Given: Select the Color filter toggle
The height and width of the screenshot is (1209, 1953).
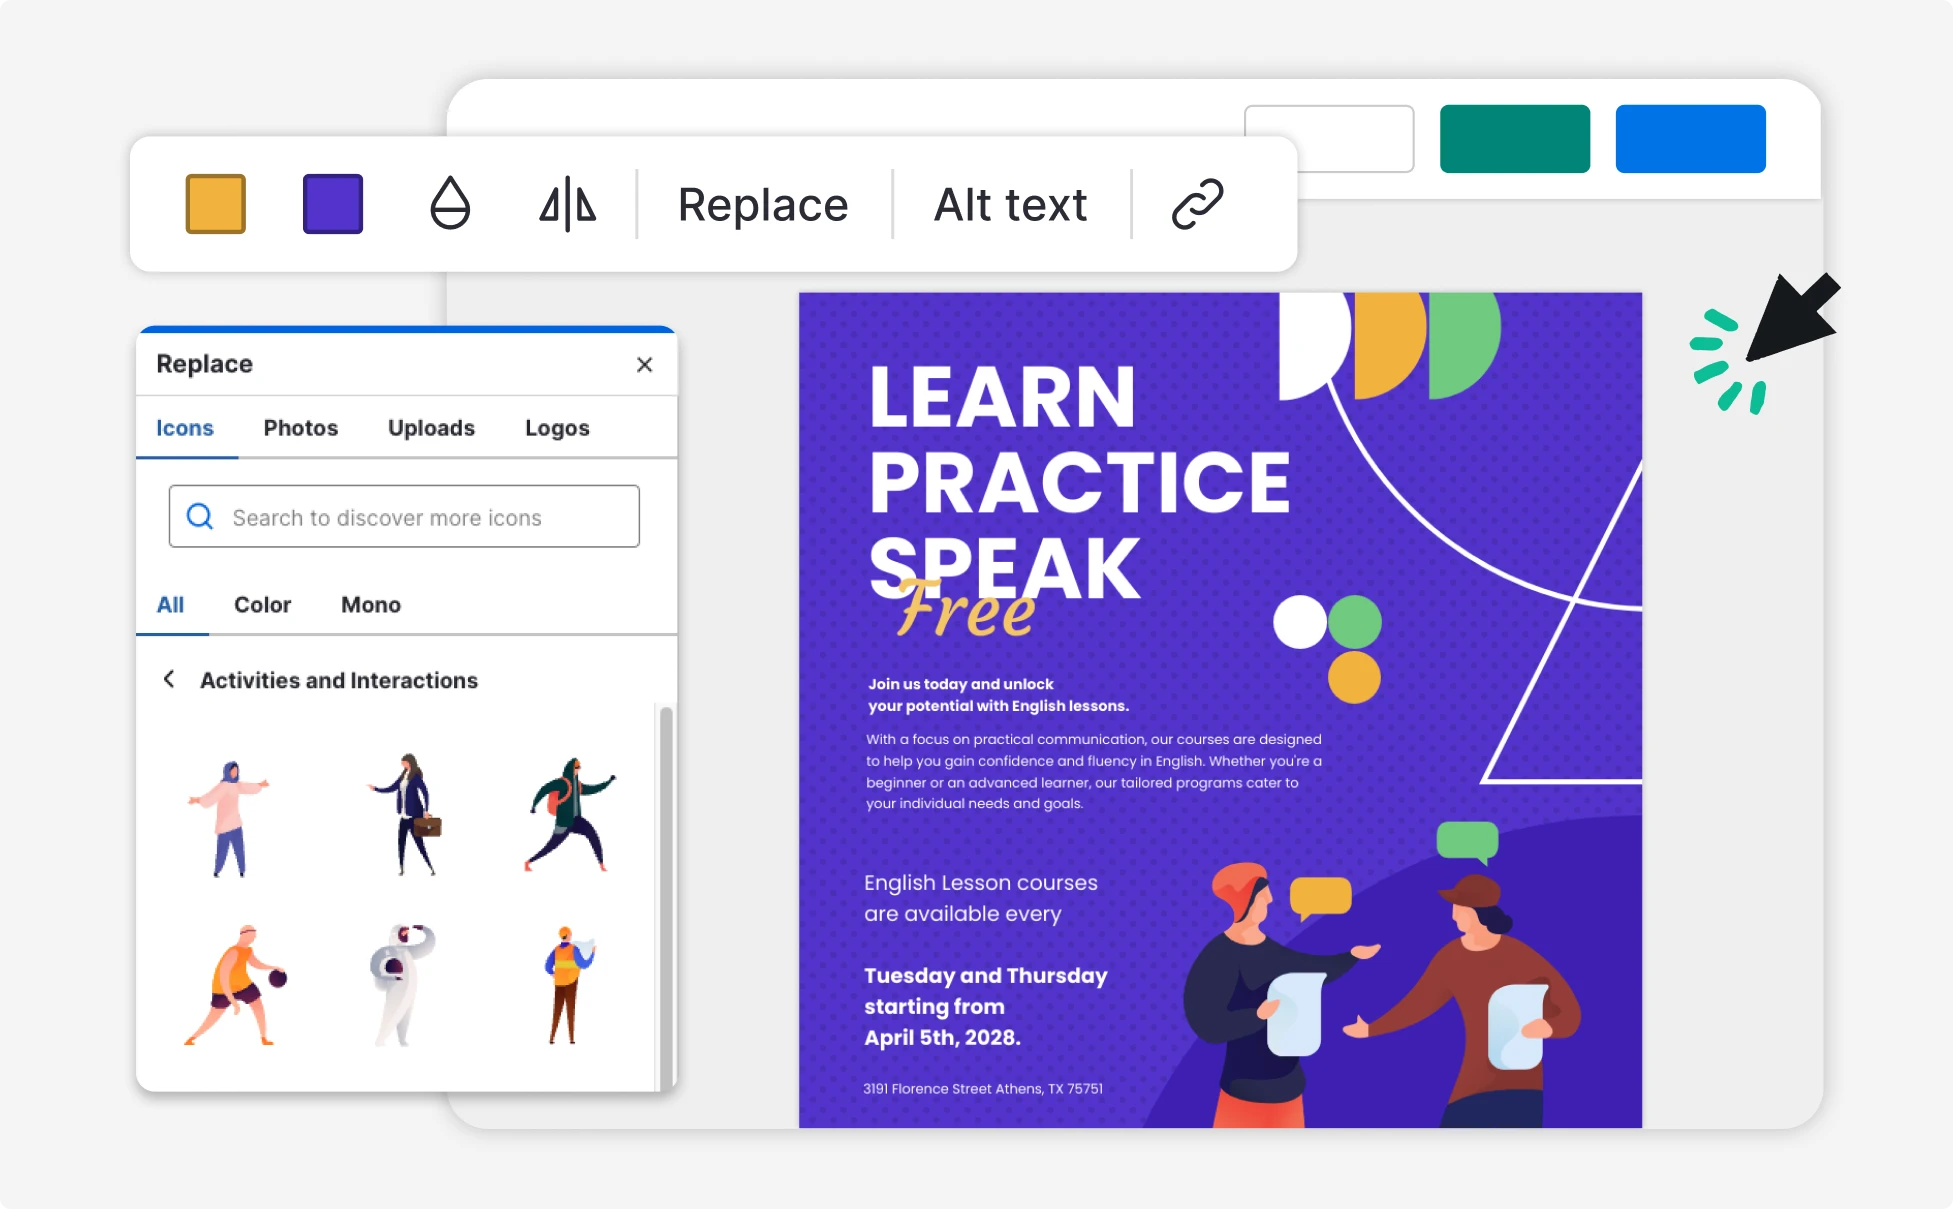Looking at the screenshot, I should [261, 604].
